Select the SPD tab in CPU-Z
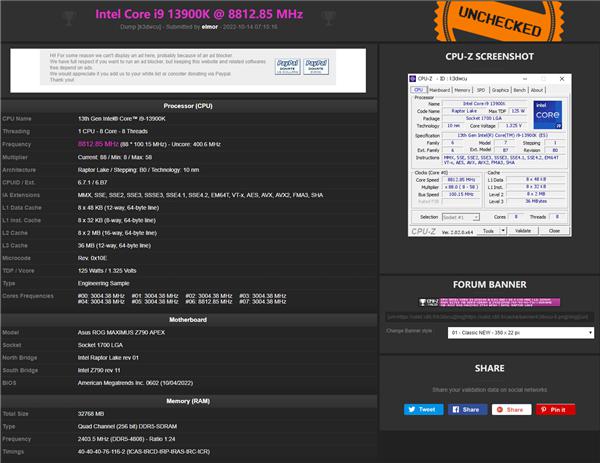 (x=480, y=90)
